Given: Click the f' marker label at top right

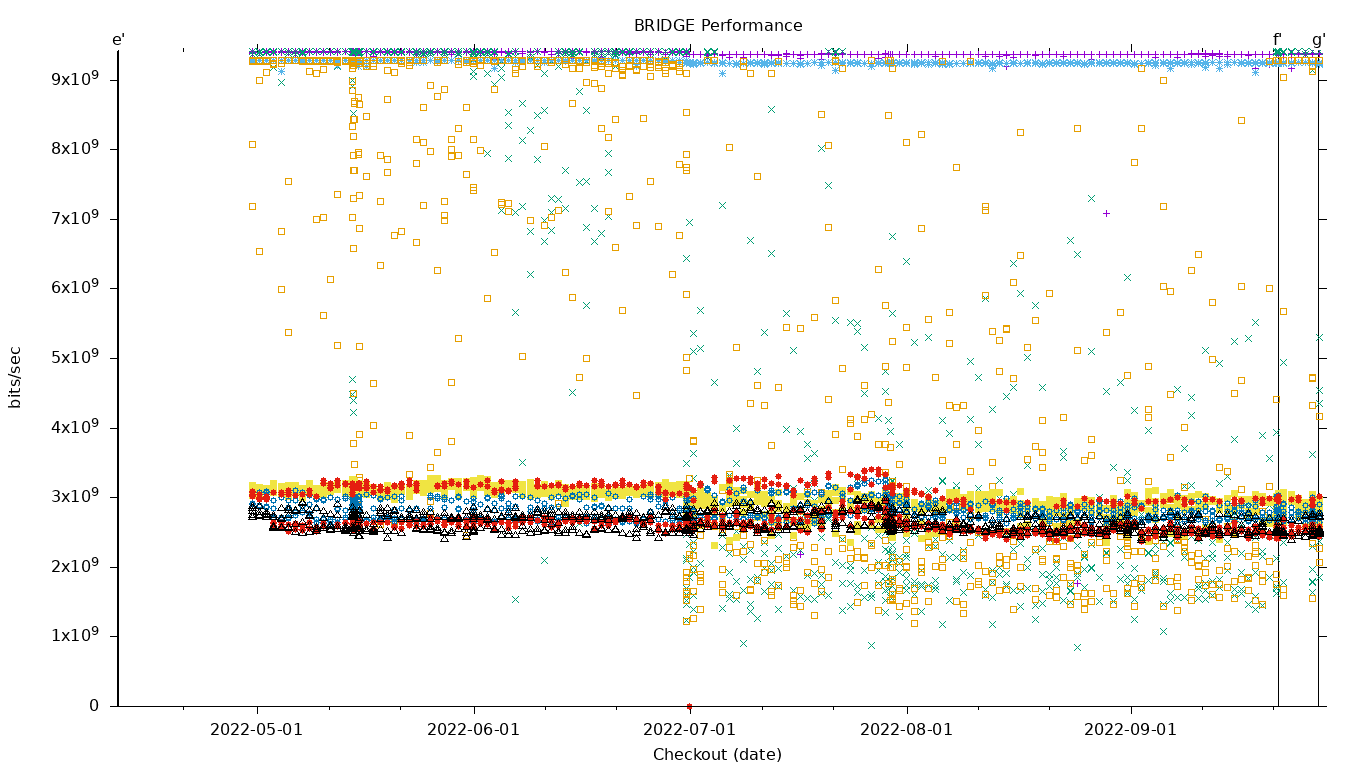Looking at the screenshot, I should click(1277, 40).
